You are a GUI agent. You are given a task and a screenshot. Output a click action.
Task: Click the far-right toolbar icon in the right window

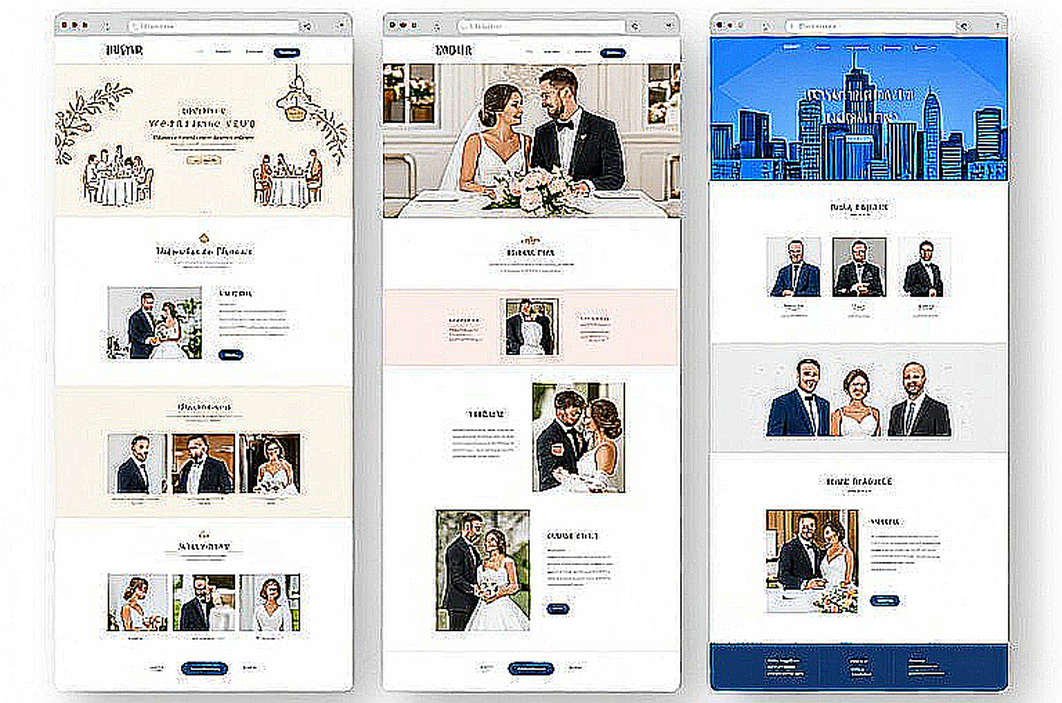click(998, 26)
